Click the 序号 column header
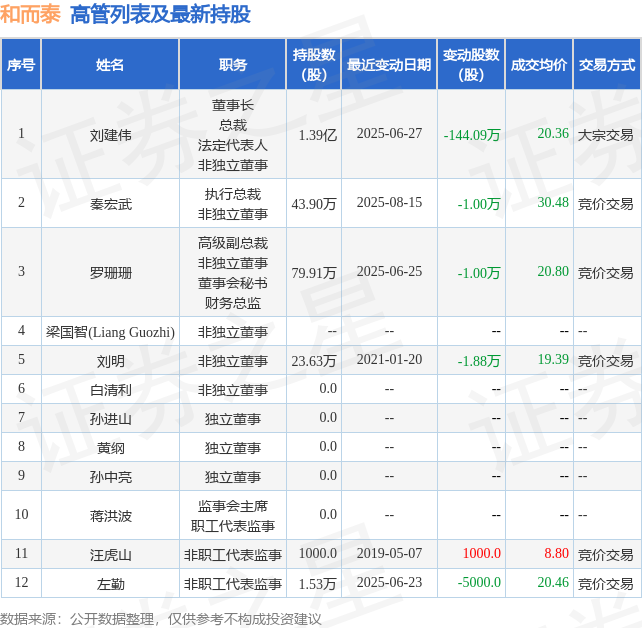 [x=21, y=65]
